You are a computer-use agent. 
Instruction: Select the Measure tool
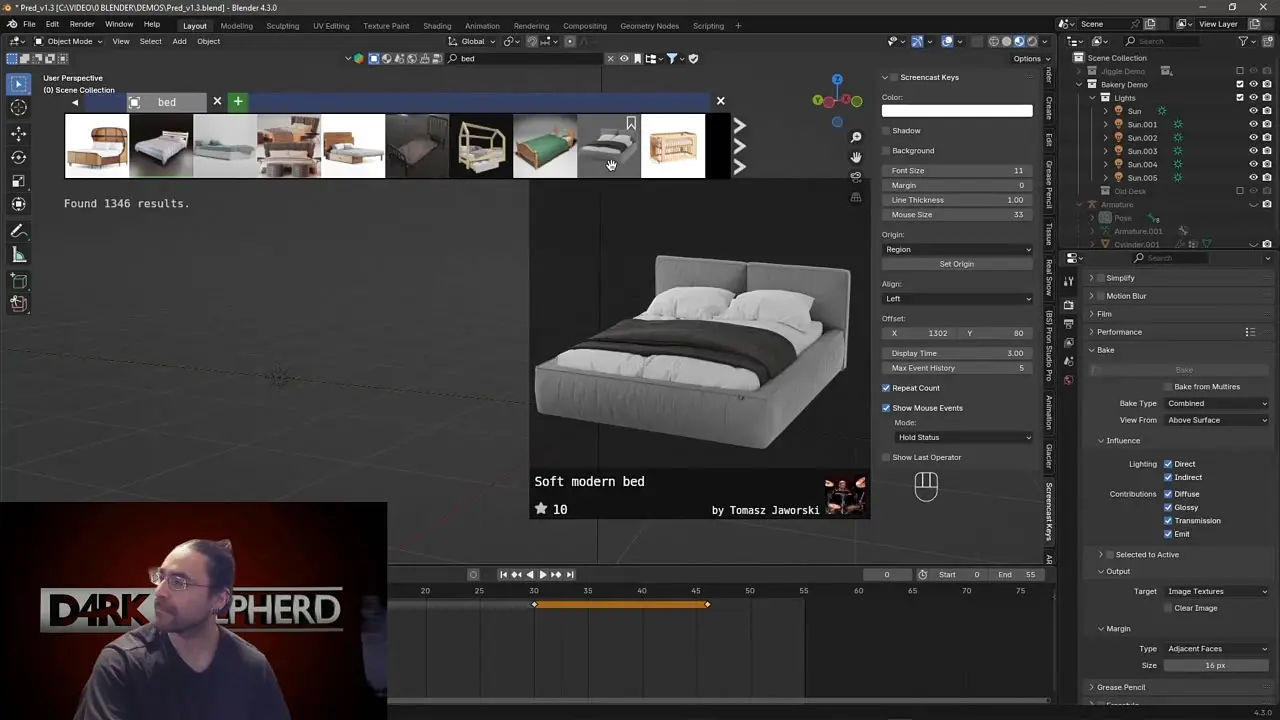[x=18, y=255]
